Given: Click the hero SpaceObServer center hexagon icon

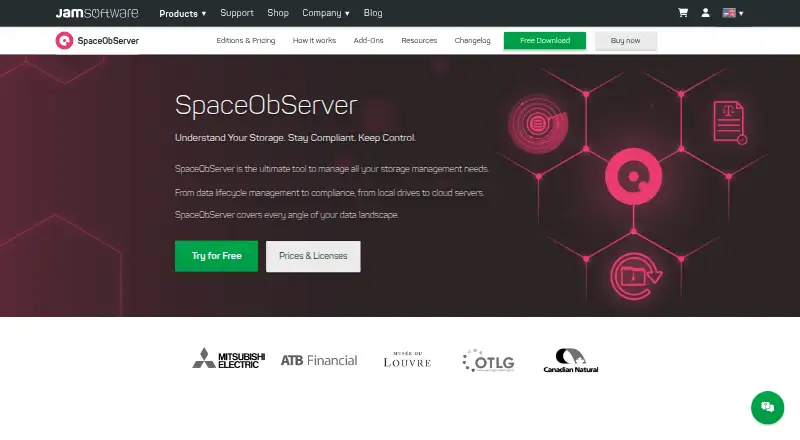Looking at the screenshot, I should (634, 177).
